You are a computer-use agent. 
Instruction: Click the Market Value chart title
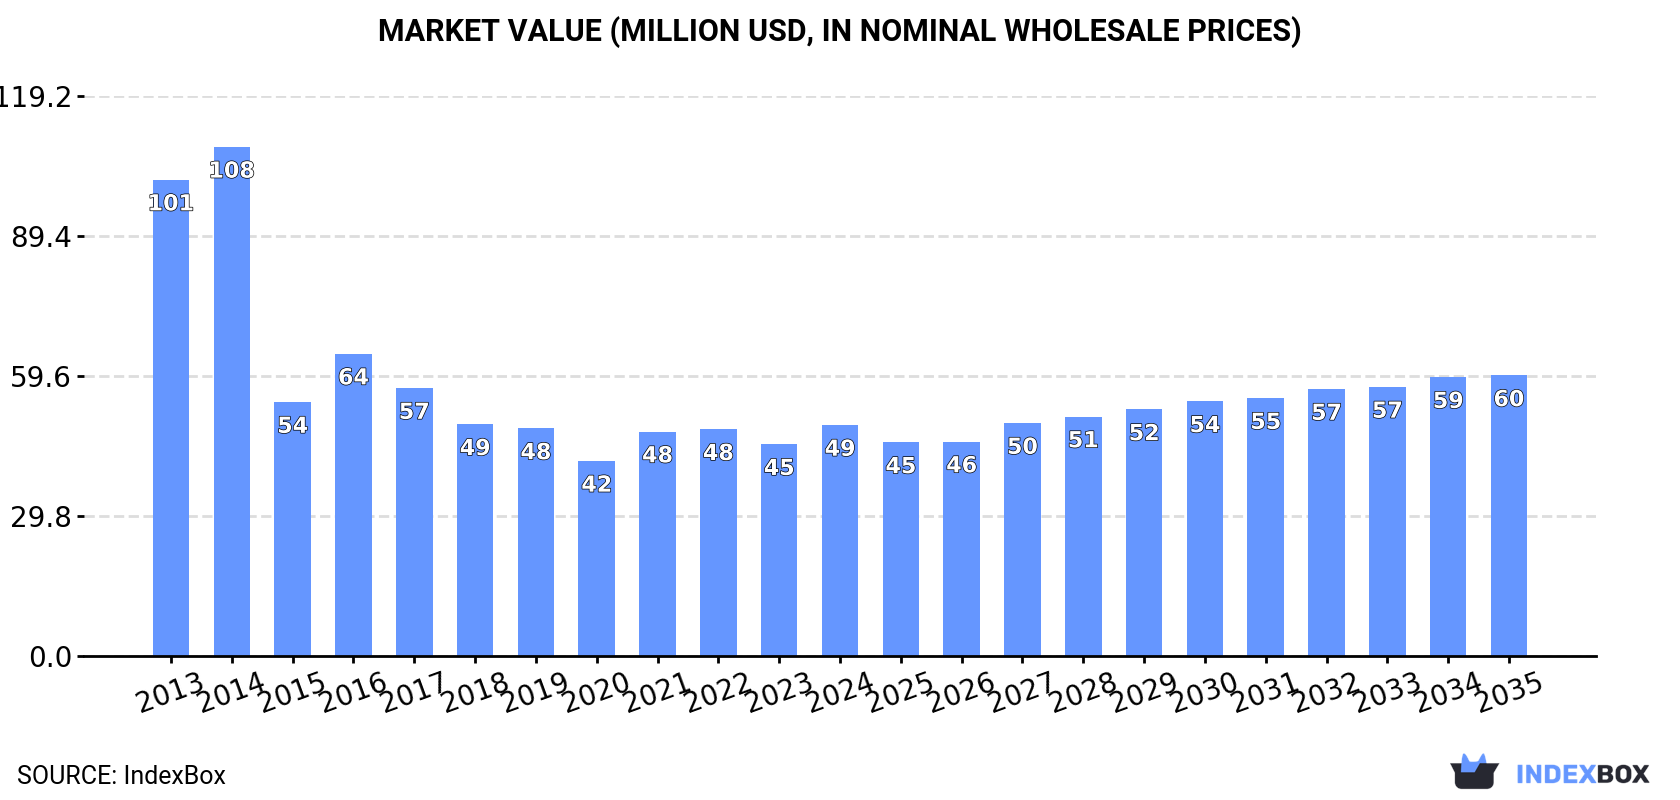click(839, 31)
